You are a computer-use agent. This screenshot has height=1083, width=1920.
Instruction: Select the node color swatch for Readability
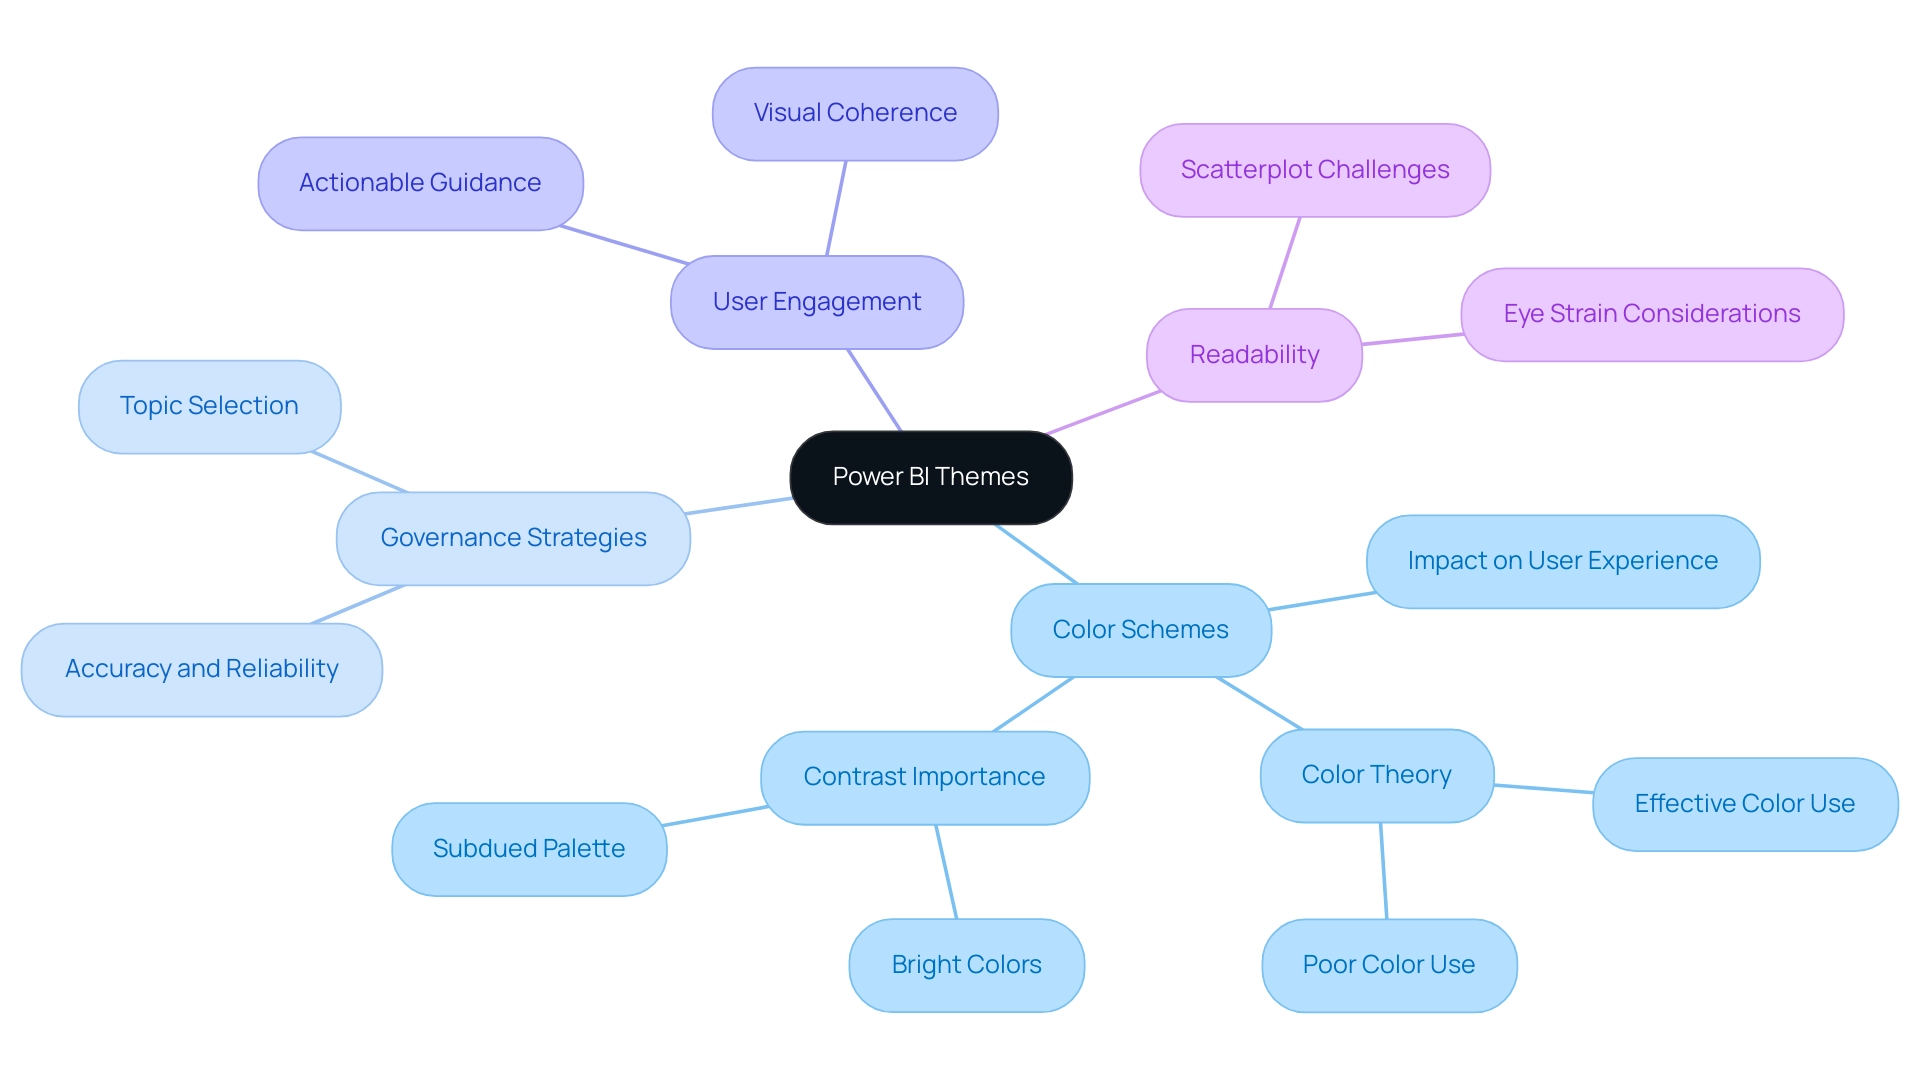1253,357
